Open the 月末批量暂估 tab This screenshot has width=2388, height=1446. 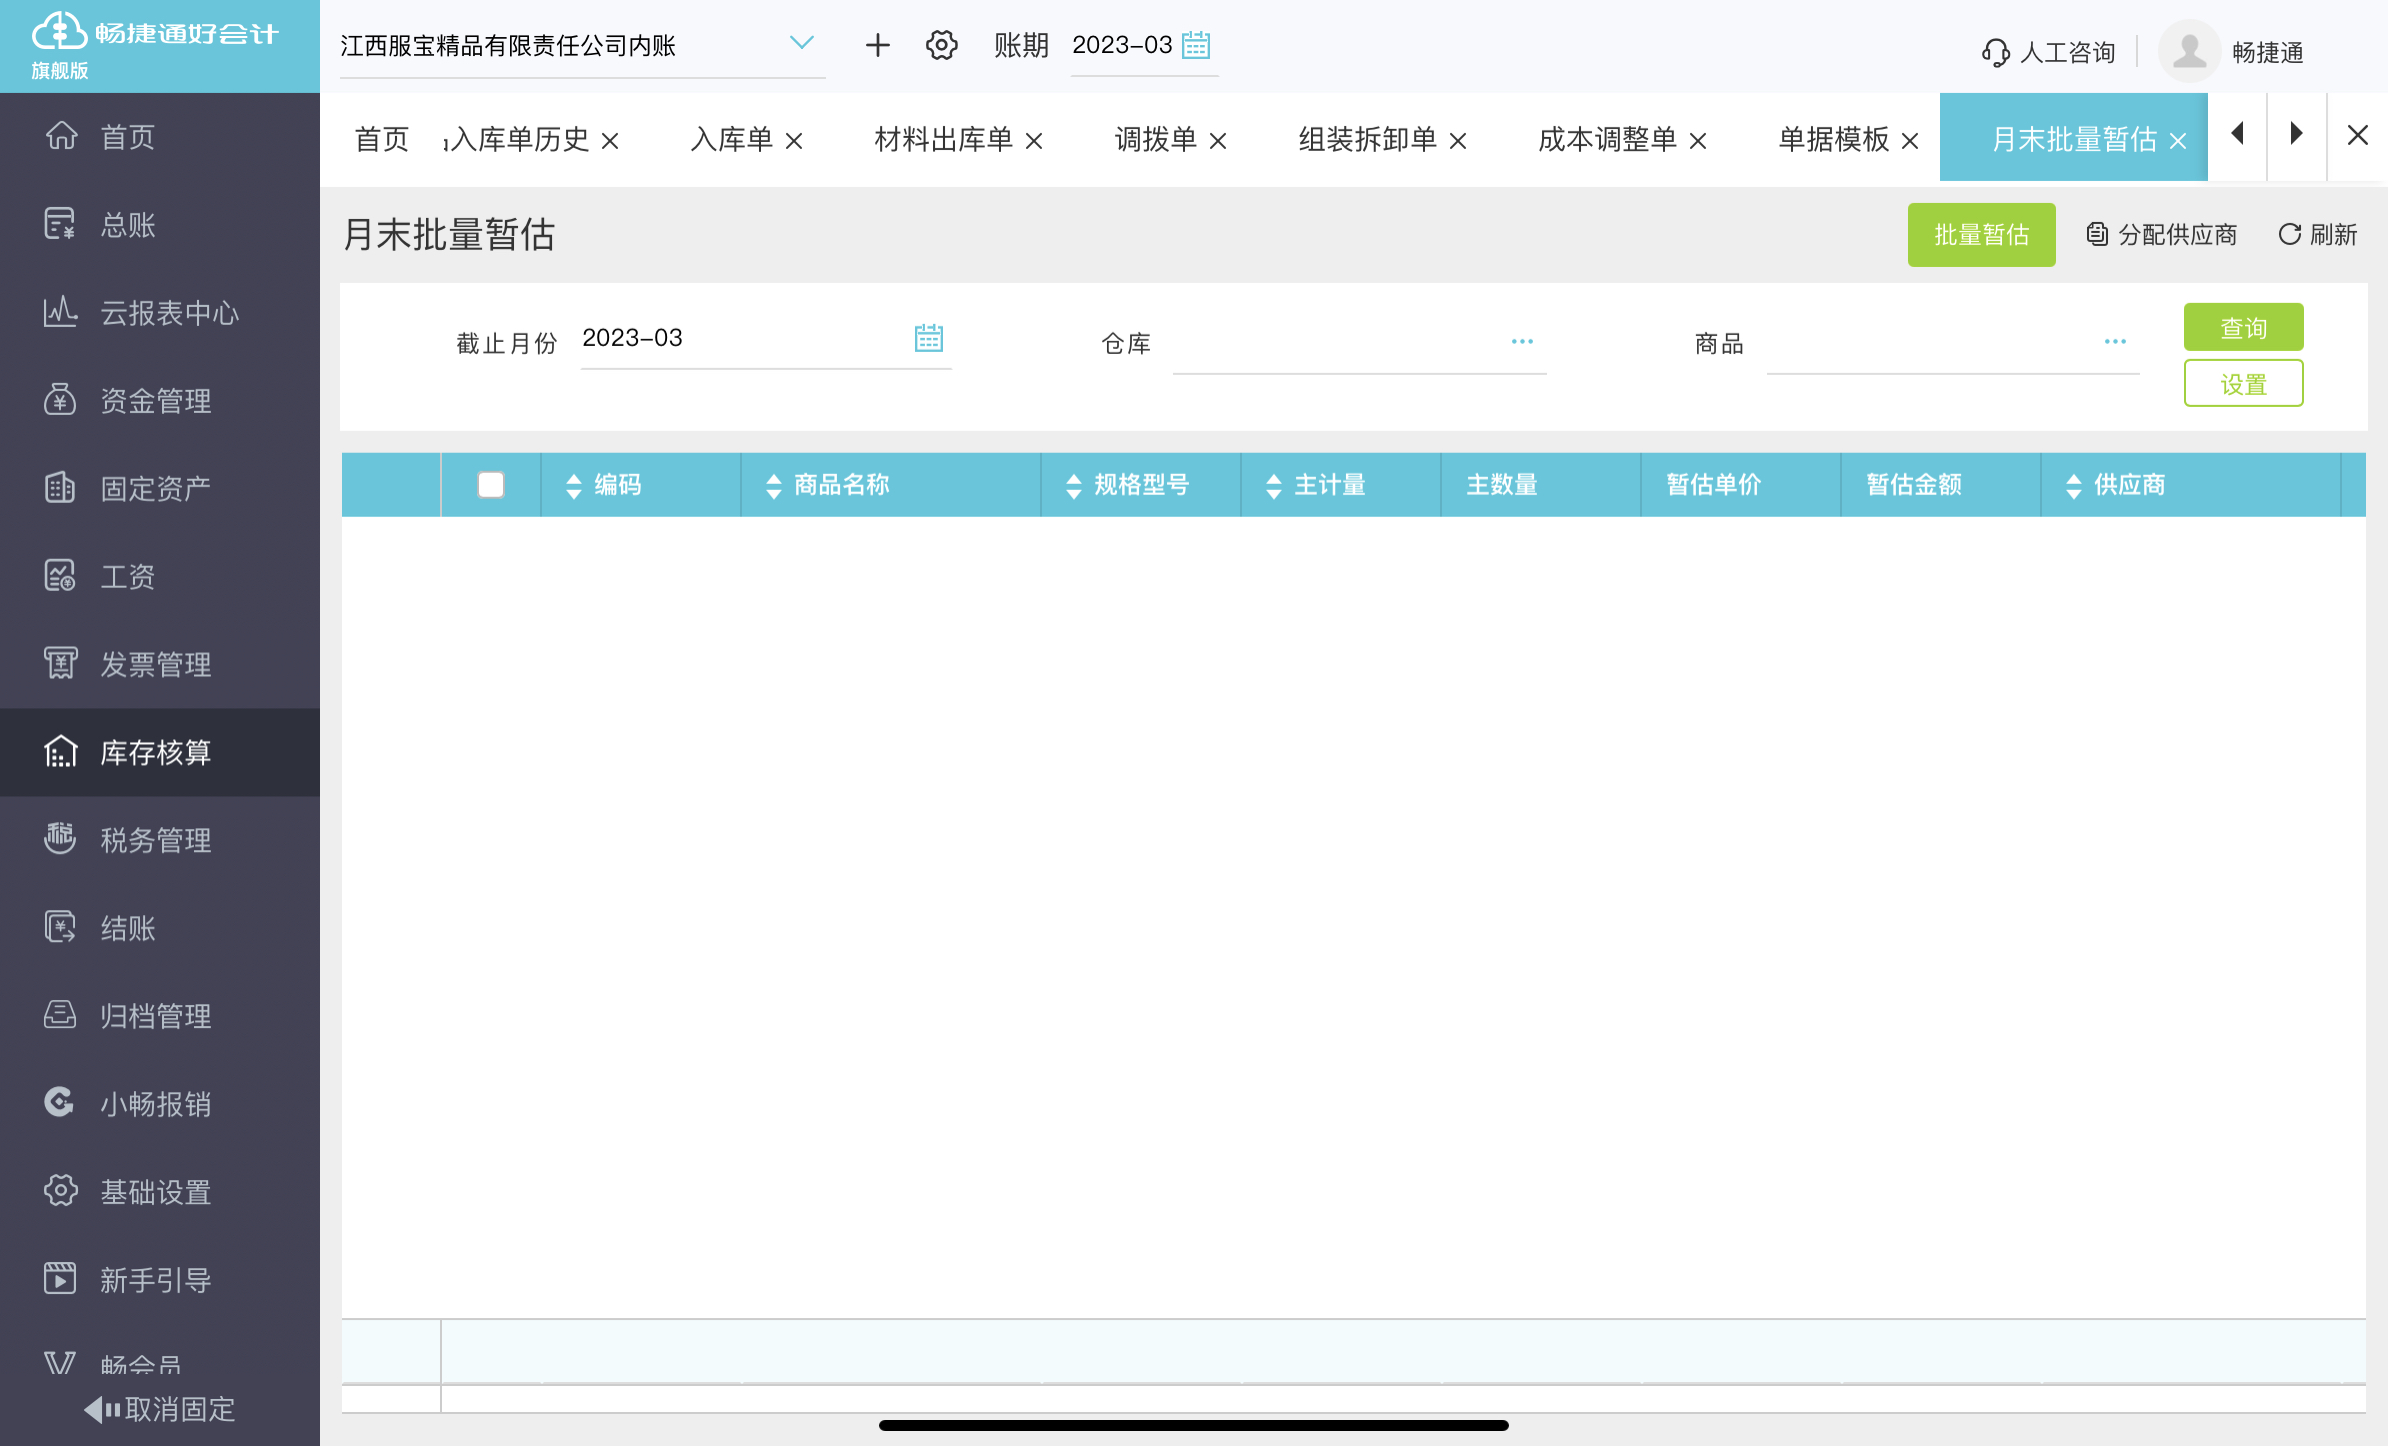click(x=2072, y=140)
